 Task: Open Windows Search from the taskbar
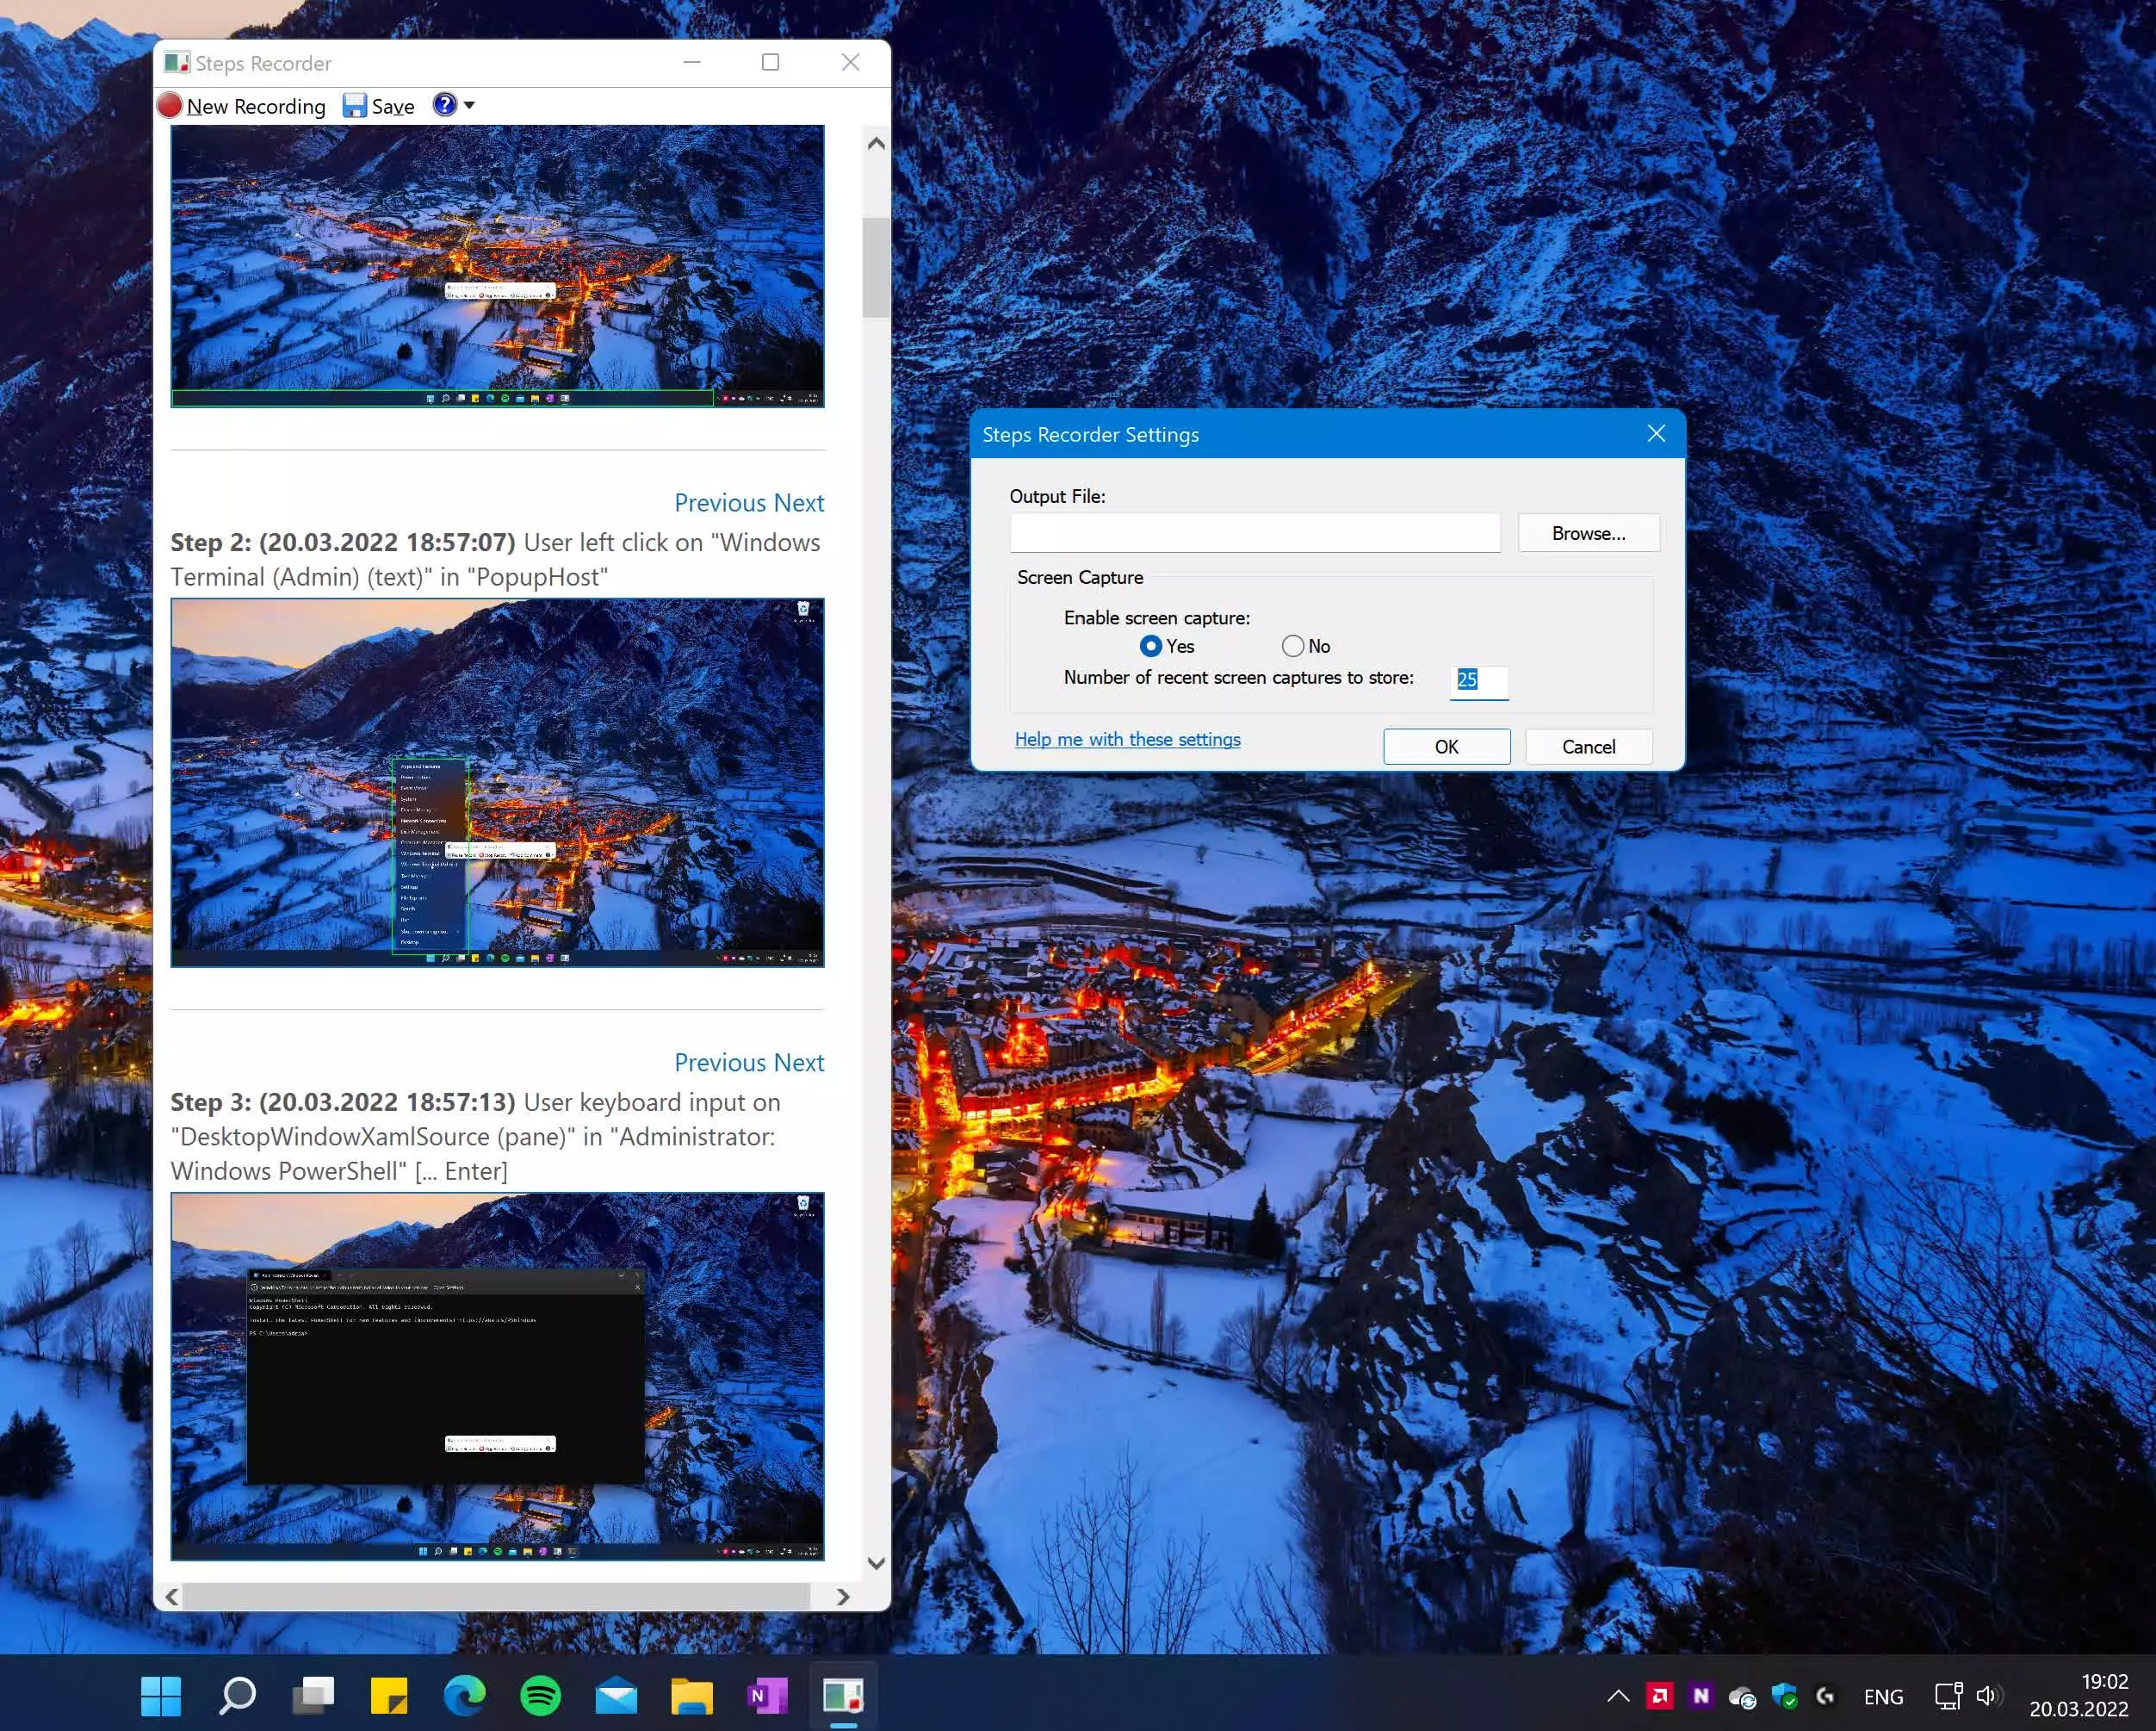click(237, 1696)
